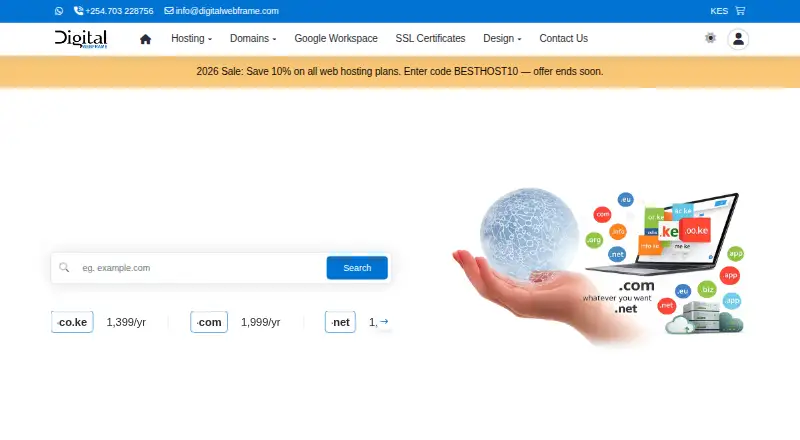The width and height of the screenshot is (800, 440).
Task: Choose the .co.ke domain badge
Action: 72,322
